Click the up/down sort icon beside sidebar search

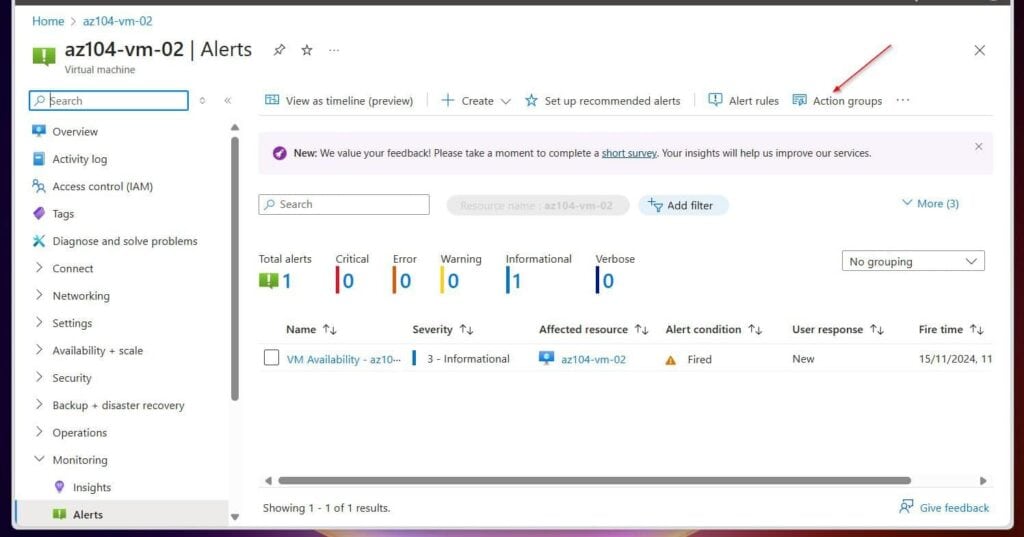click(202, 101)
